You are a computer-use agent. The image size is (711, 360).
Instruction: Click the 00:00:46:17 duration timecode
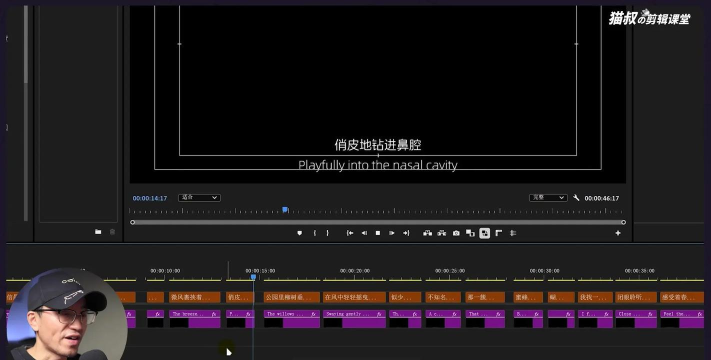tap(602, 198)
